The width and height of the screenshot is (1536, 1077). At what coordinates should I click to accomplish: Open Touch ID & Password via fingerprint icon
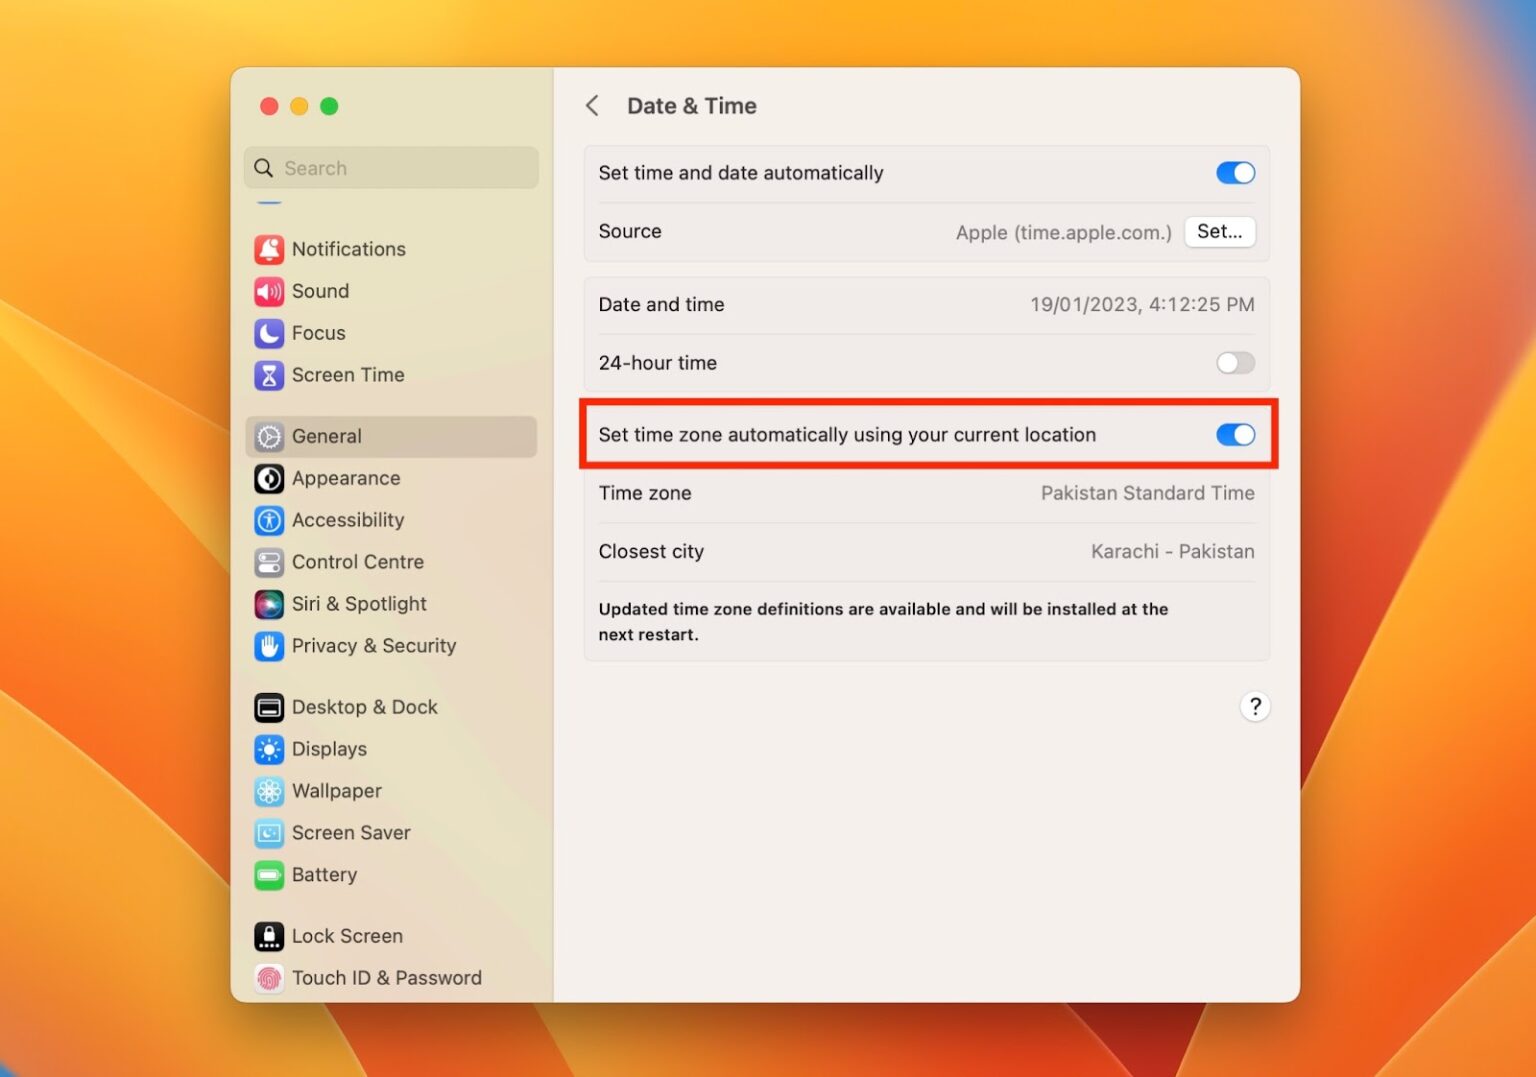pyautogui.click(x=267, y=978)
